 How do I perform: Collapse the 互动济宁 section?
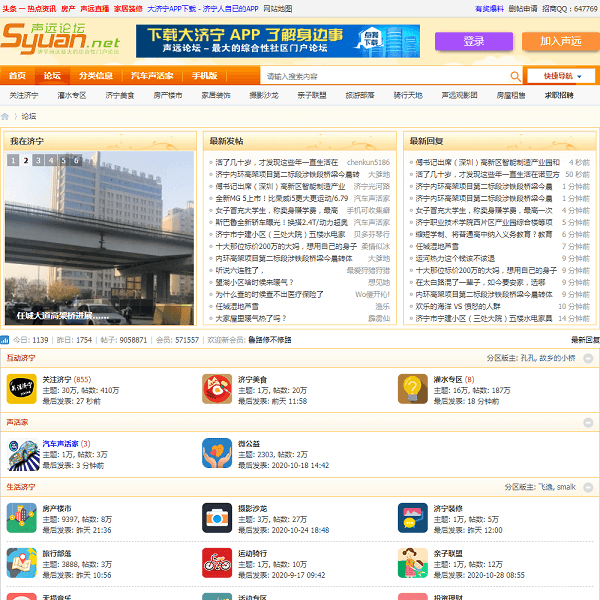click(x=590, y=357)
